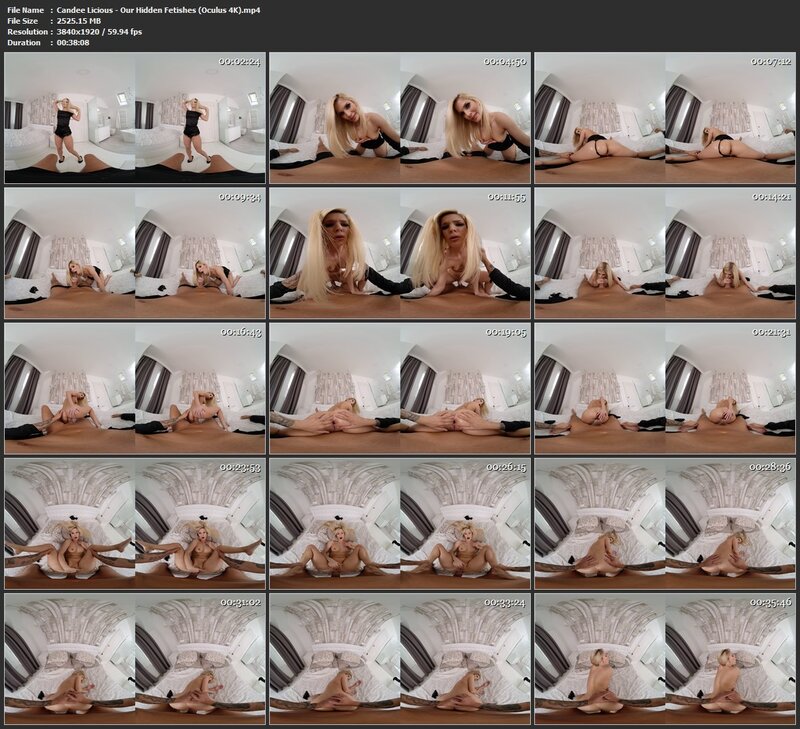This screenshot has height=729, width=800.
Task: Open the frame at 00:28:36
Action: tap(665, 523)
